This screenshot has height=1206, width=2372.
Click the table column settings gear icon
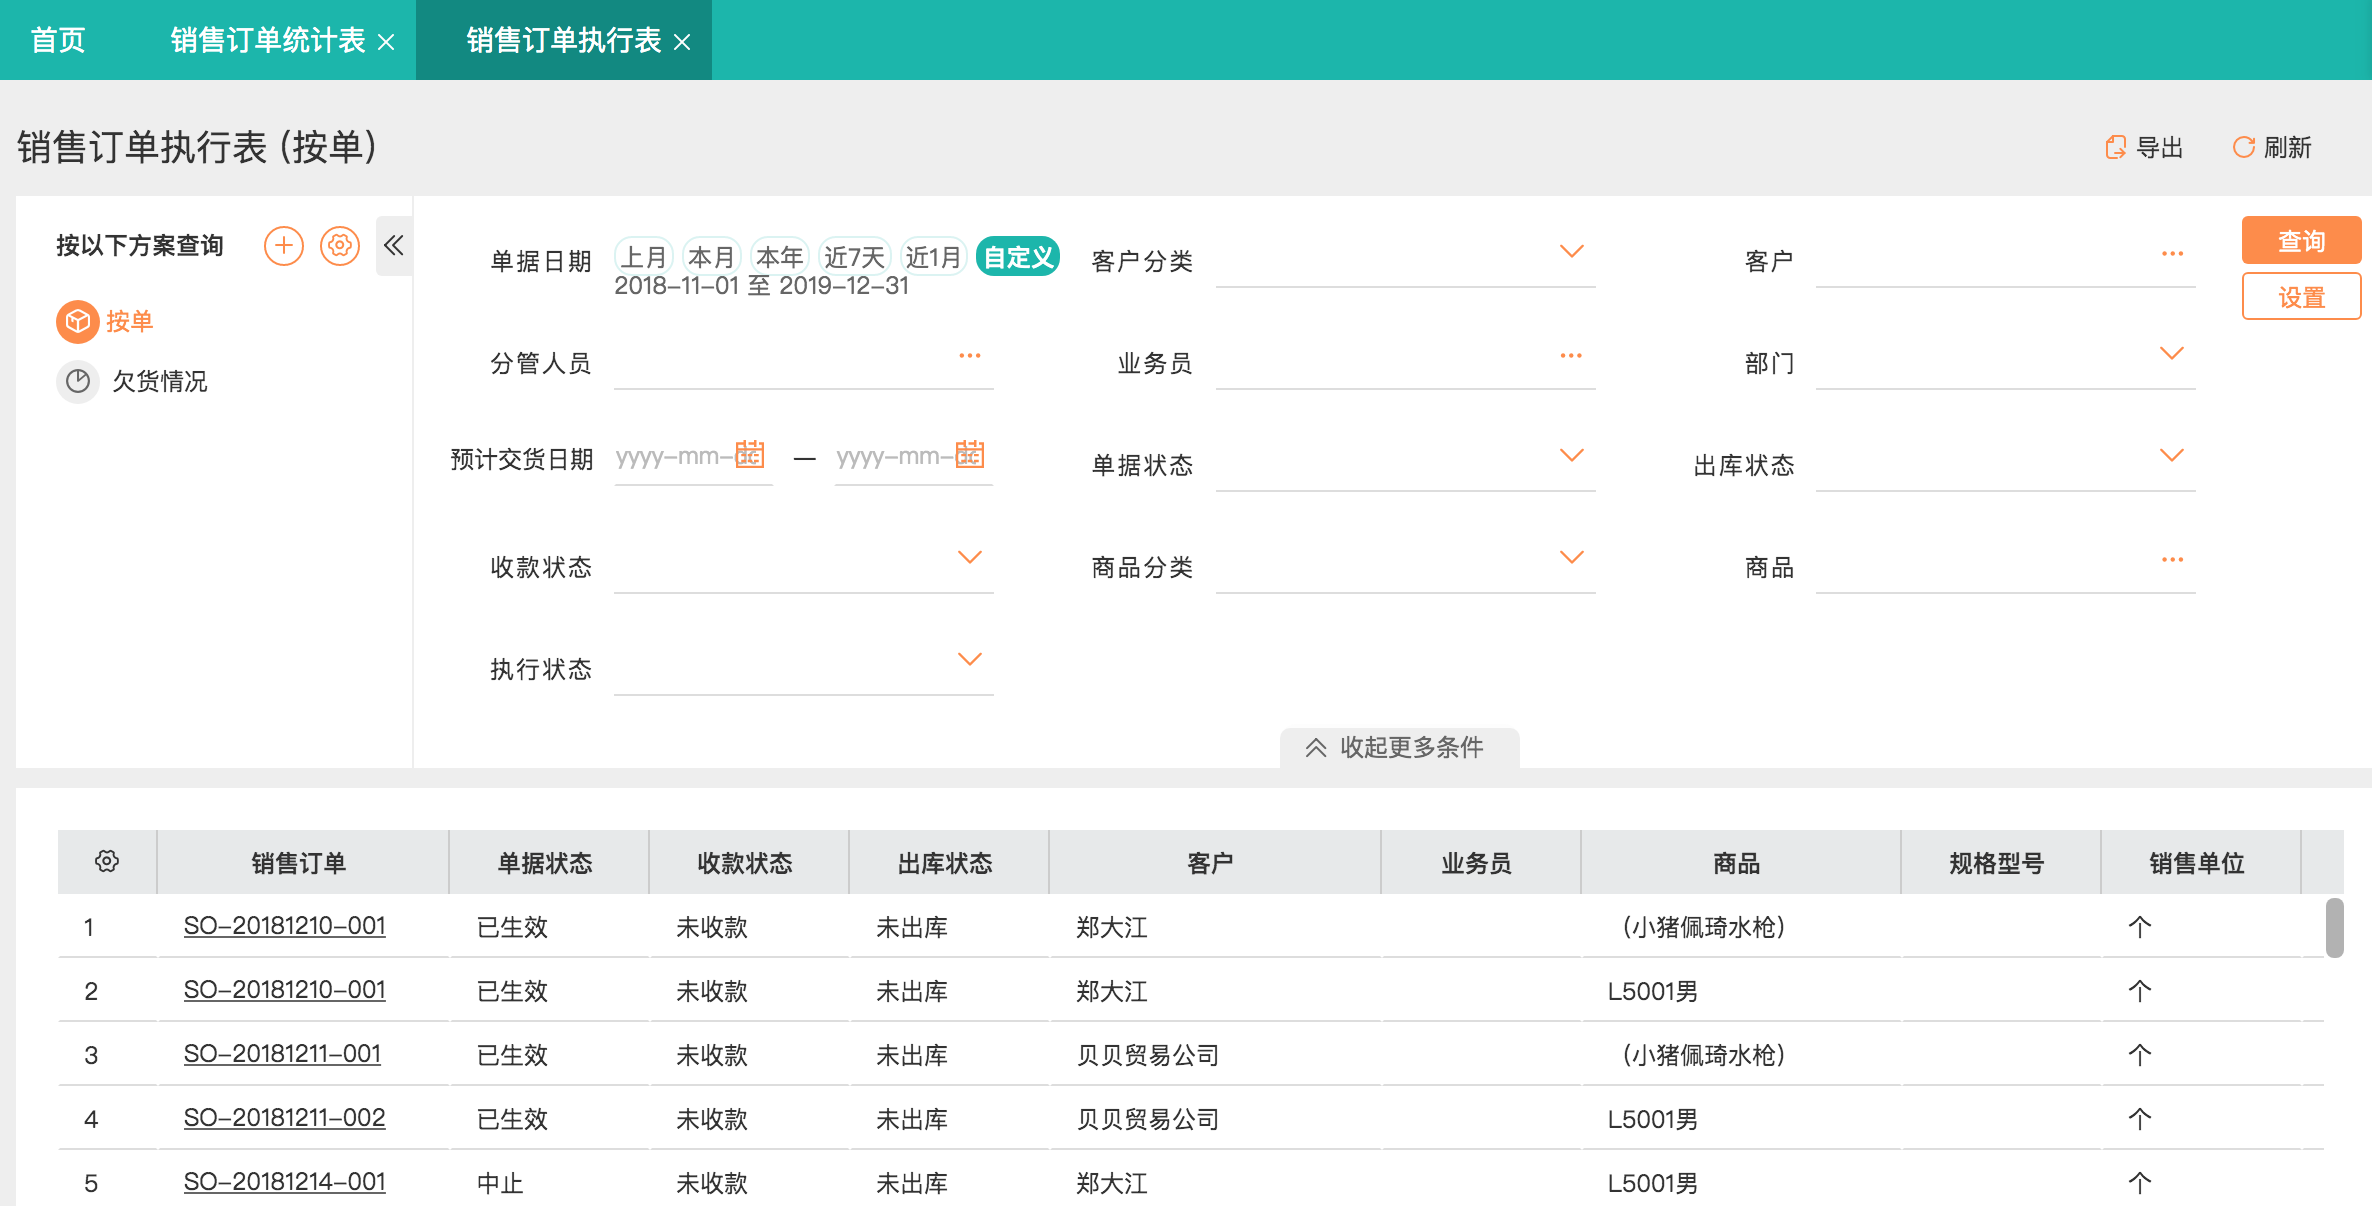point(108,860)
